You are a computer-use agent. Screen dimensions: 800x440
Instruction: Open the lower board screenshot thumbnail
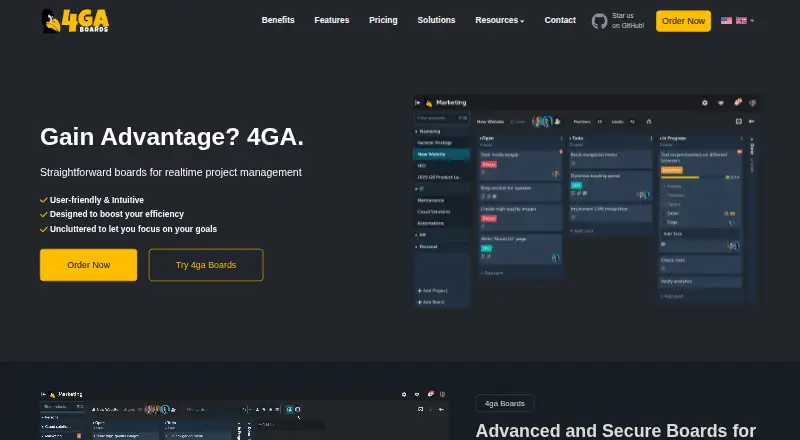point(244,414)
